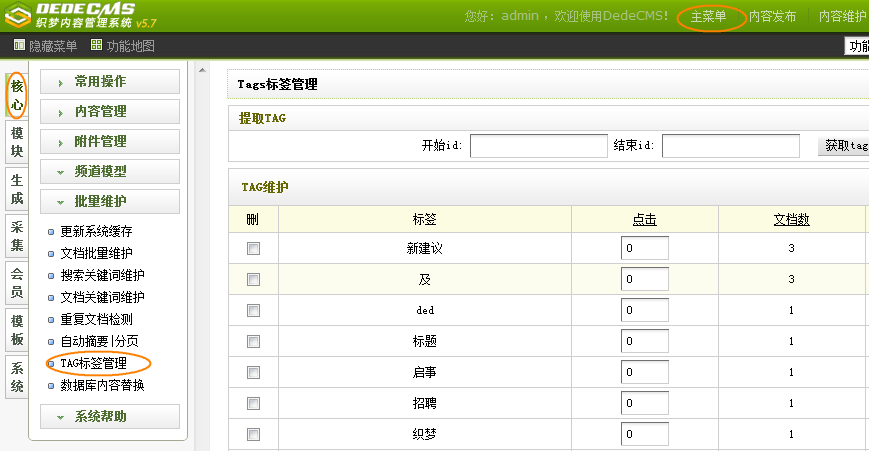Click the bullet icon beside 更新系统缓存
The height and width of the screenshot is (451, 869).
pyautogui.click(x=51, y=231)
